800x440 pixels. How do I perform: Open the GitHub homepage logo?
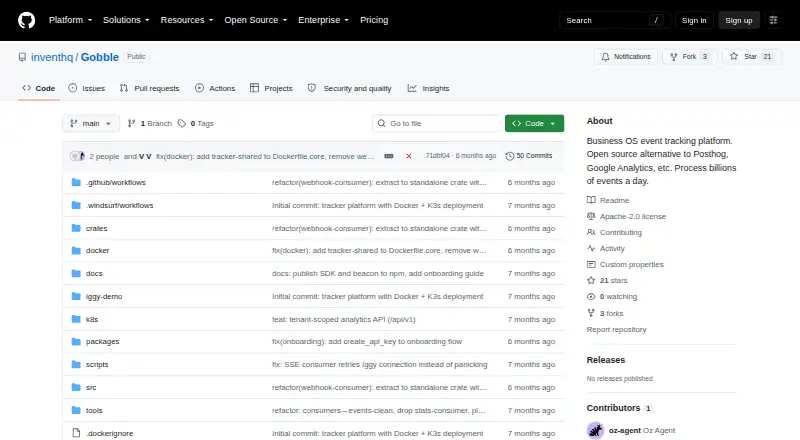(27, 20)
